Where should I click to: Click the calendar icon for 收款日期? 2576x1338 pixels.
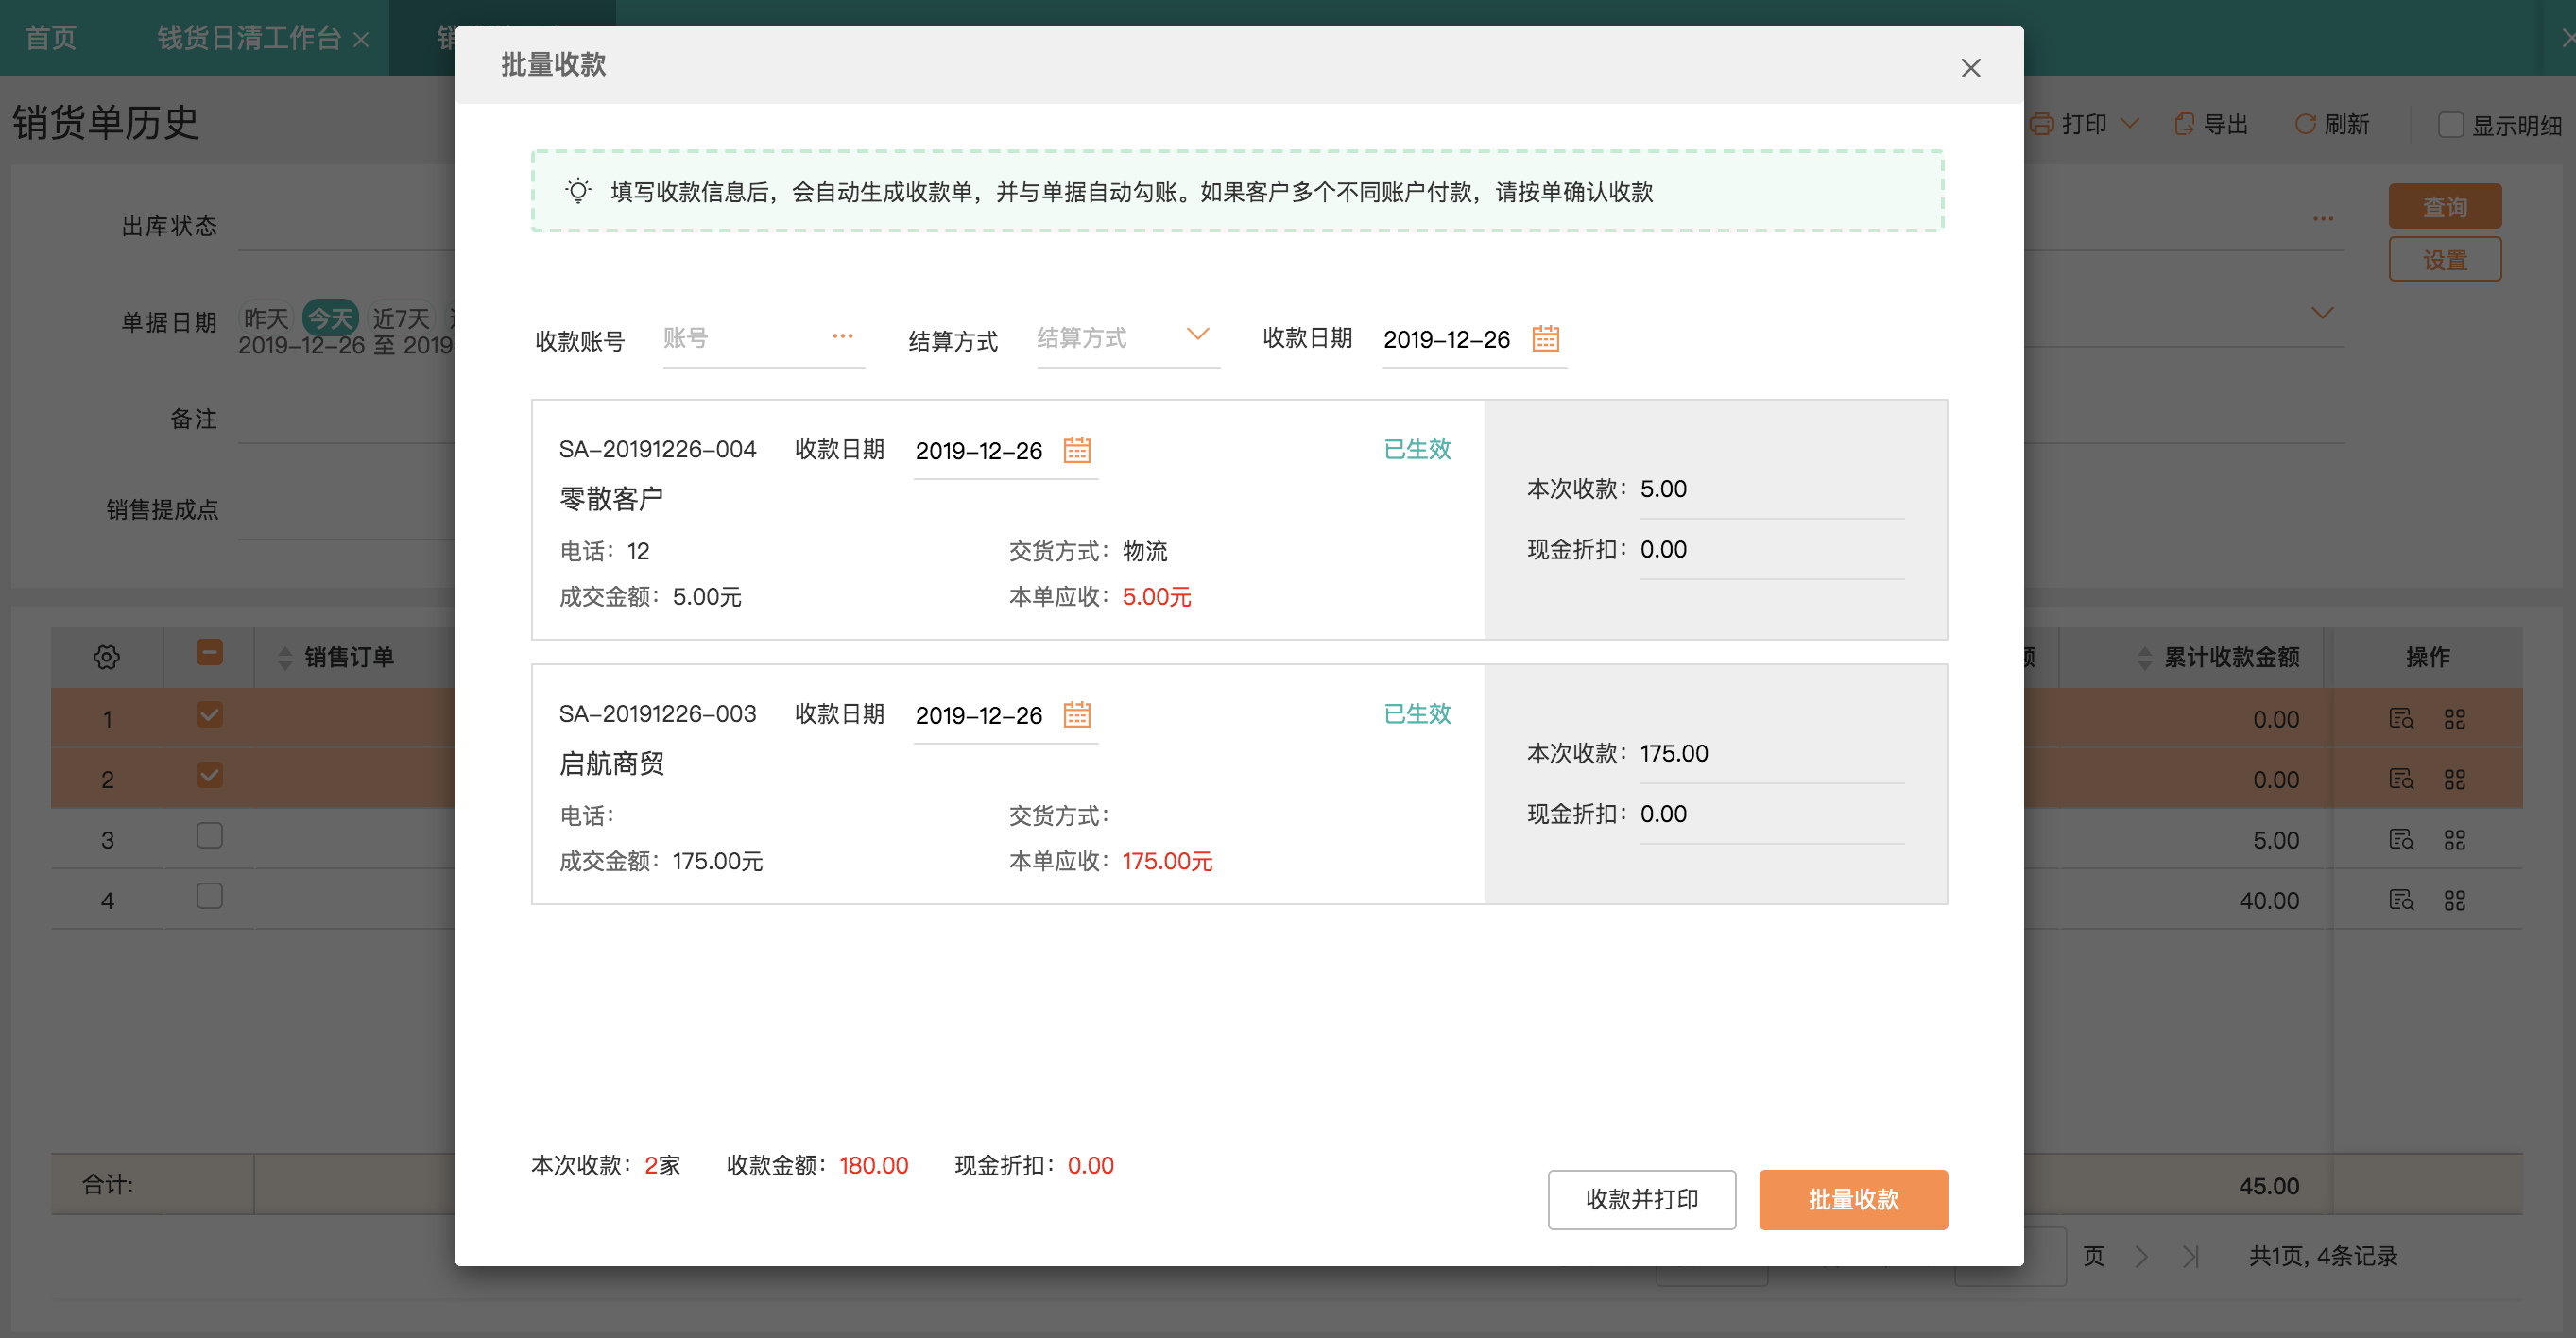[x=1542, y=337]
